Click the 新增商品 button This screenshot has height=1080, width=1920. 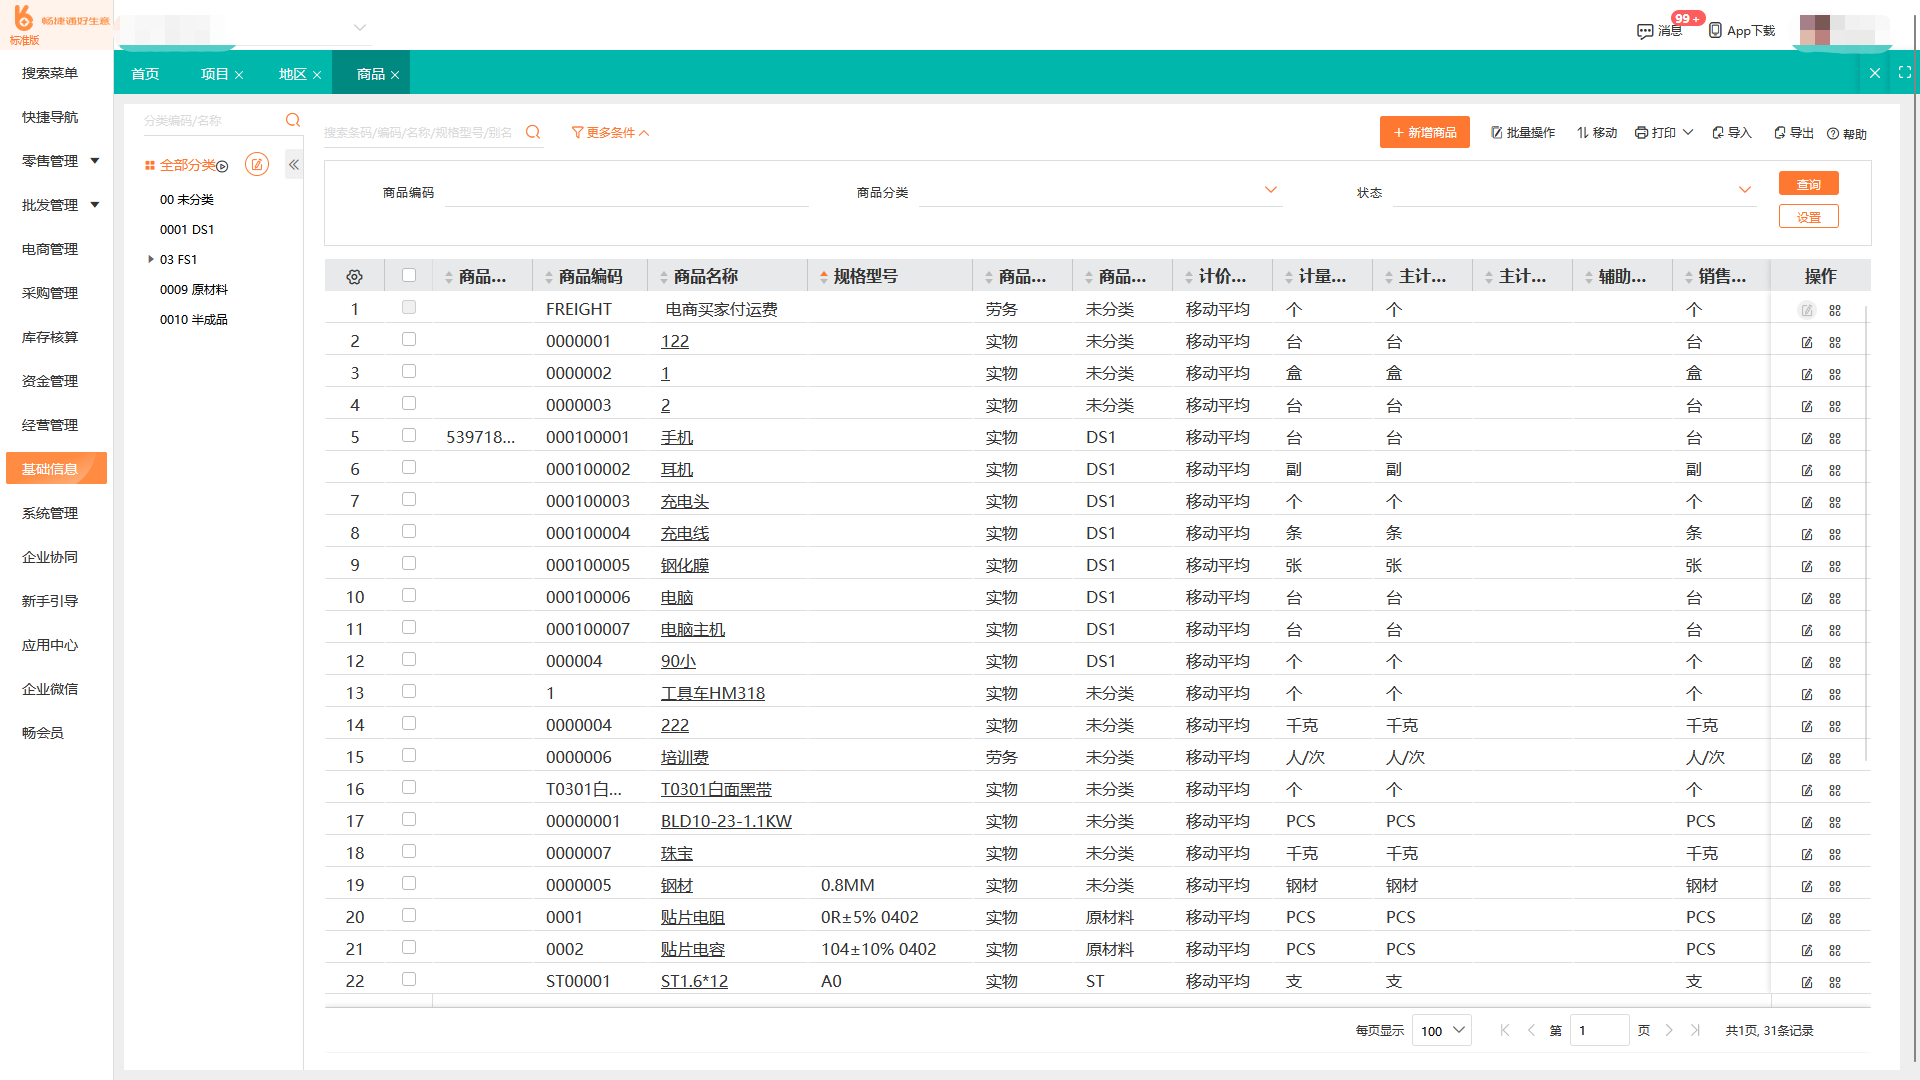pos(1424,131)
